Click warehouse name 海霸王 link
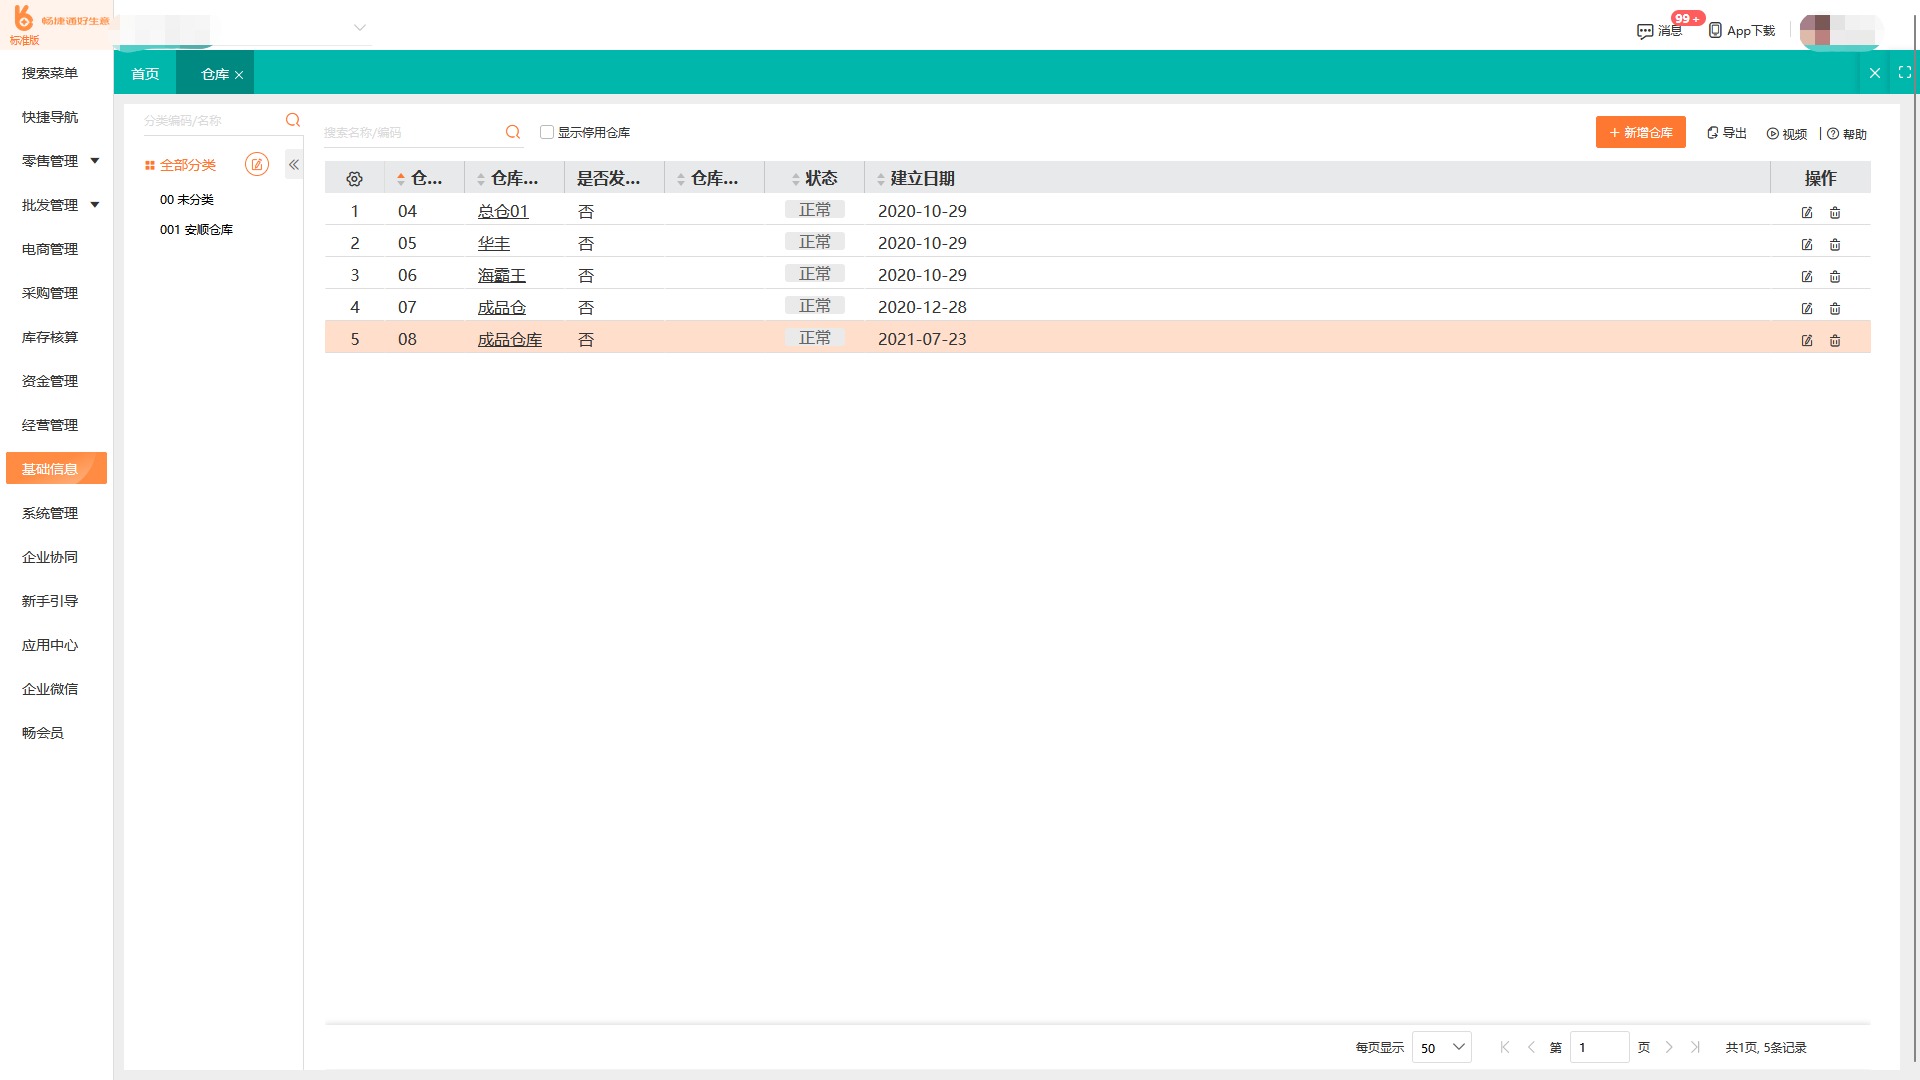The width and height of the screenshot is (1920, 1080). point(501,274)
